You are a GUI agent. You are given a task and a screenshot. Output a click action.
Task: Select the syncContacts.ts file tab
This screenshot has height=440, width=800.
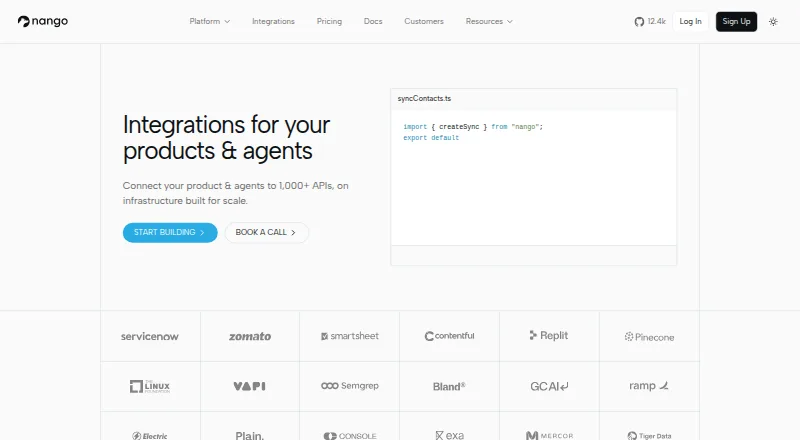tap(424, 99)
